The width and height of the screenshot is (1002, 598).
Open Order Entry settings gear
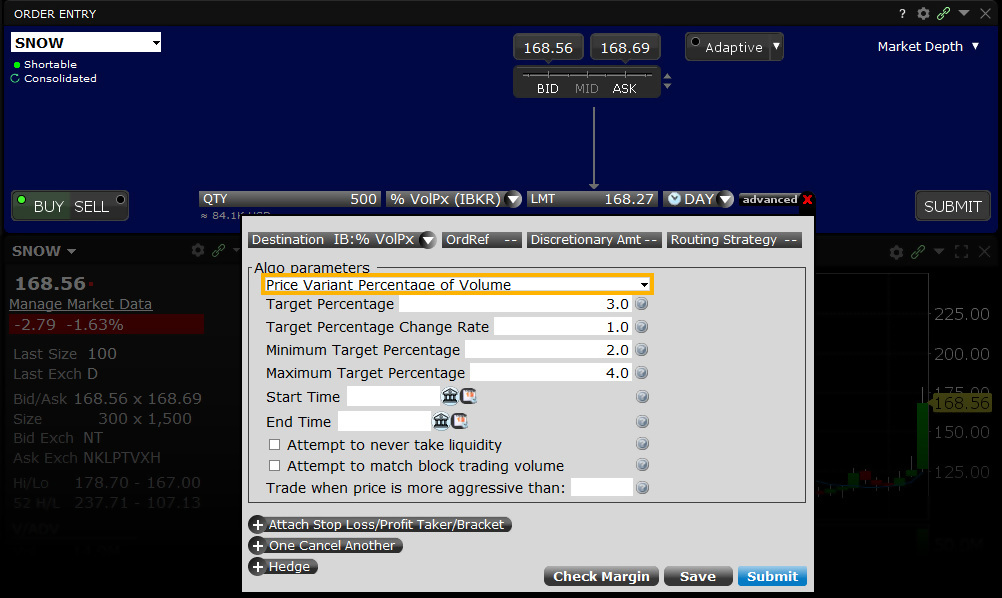tap(923, 13)
